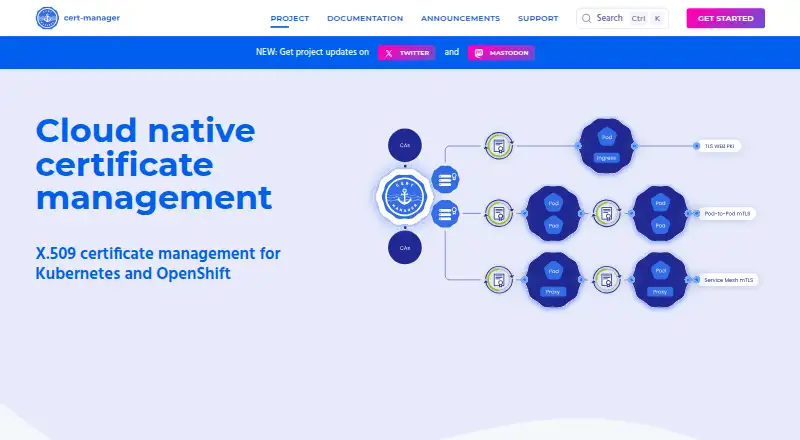Click the upper CAs circle in diagram
The width and height of the screenshot is (800, 440).
pos(405,145)
